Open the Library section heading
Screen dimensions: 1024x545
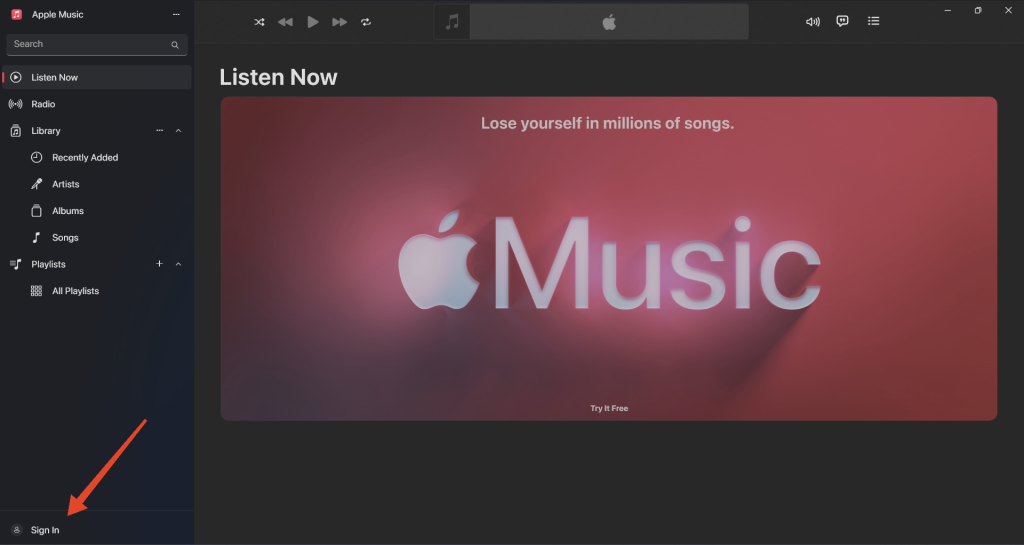46,131
